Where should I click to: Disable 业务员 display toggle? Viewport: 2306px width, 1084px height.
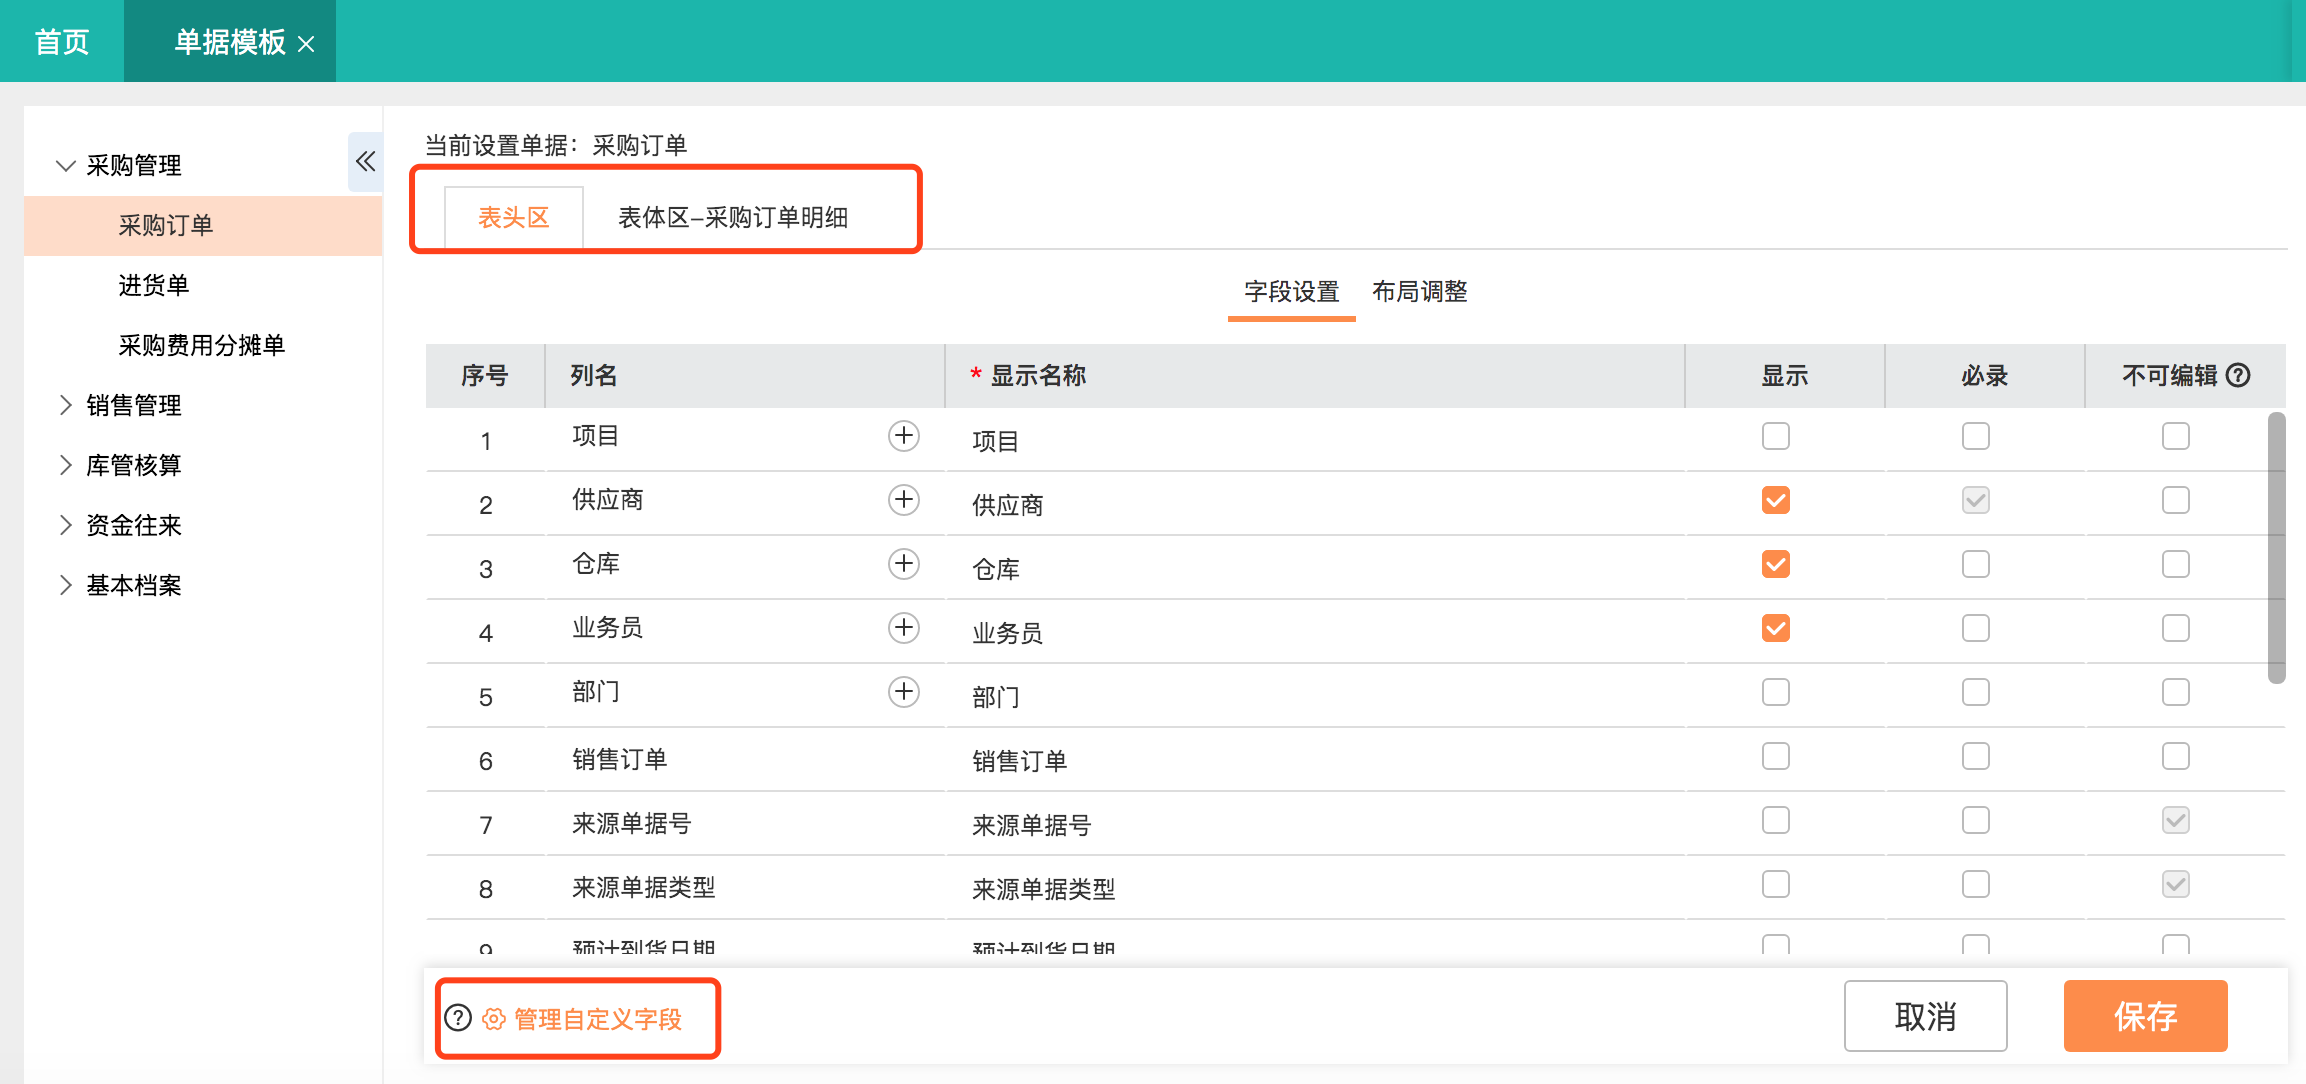coord(1775,628)
